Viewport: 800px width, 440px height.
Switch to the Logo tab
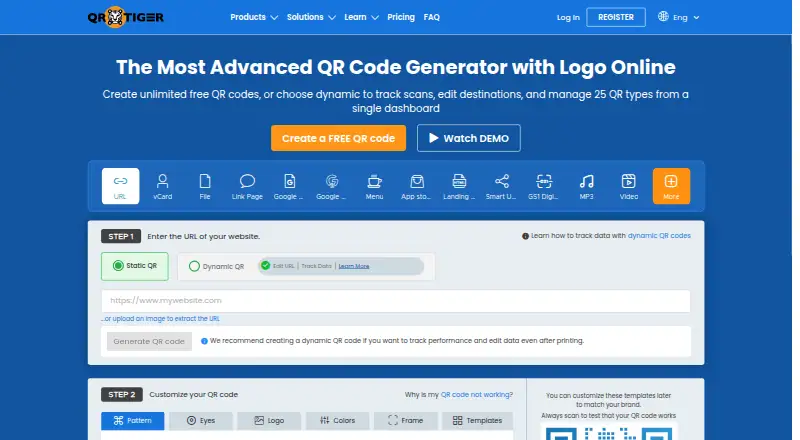(269, 421)
